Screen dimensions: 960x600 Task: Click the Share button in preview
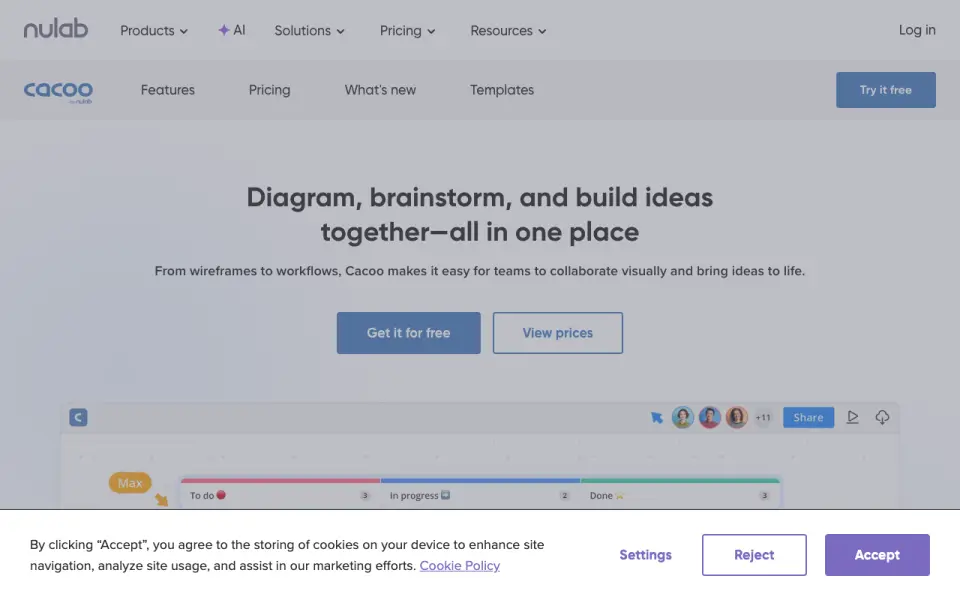click(x=808, y=418)
